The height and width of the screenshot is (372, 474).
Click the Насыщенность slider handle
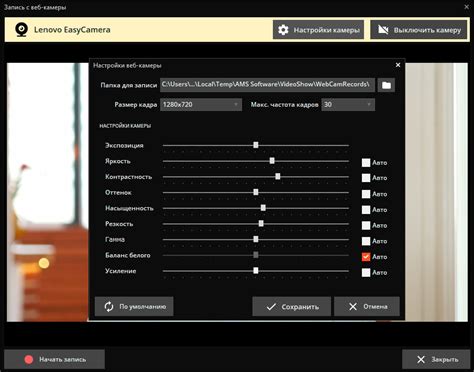(263, 208)
